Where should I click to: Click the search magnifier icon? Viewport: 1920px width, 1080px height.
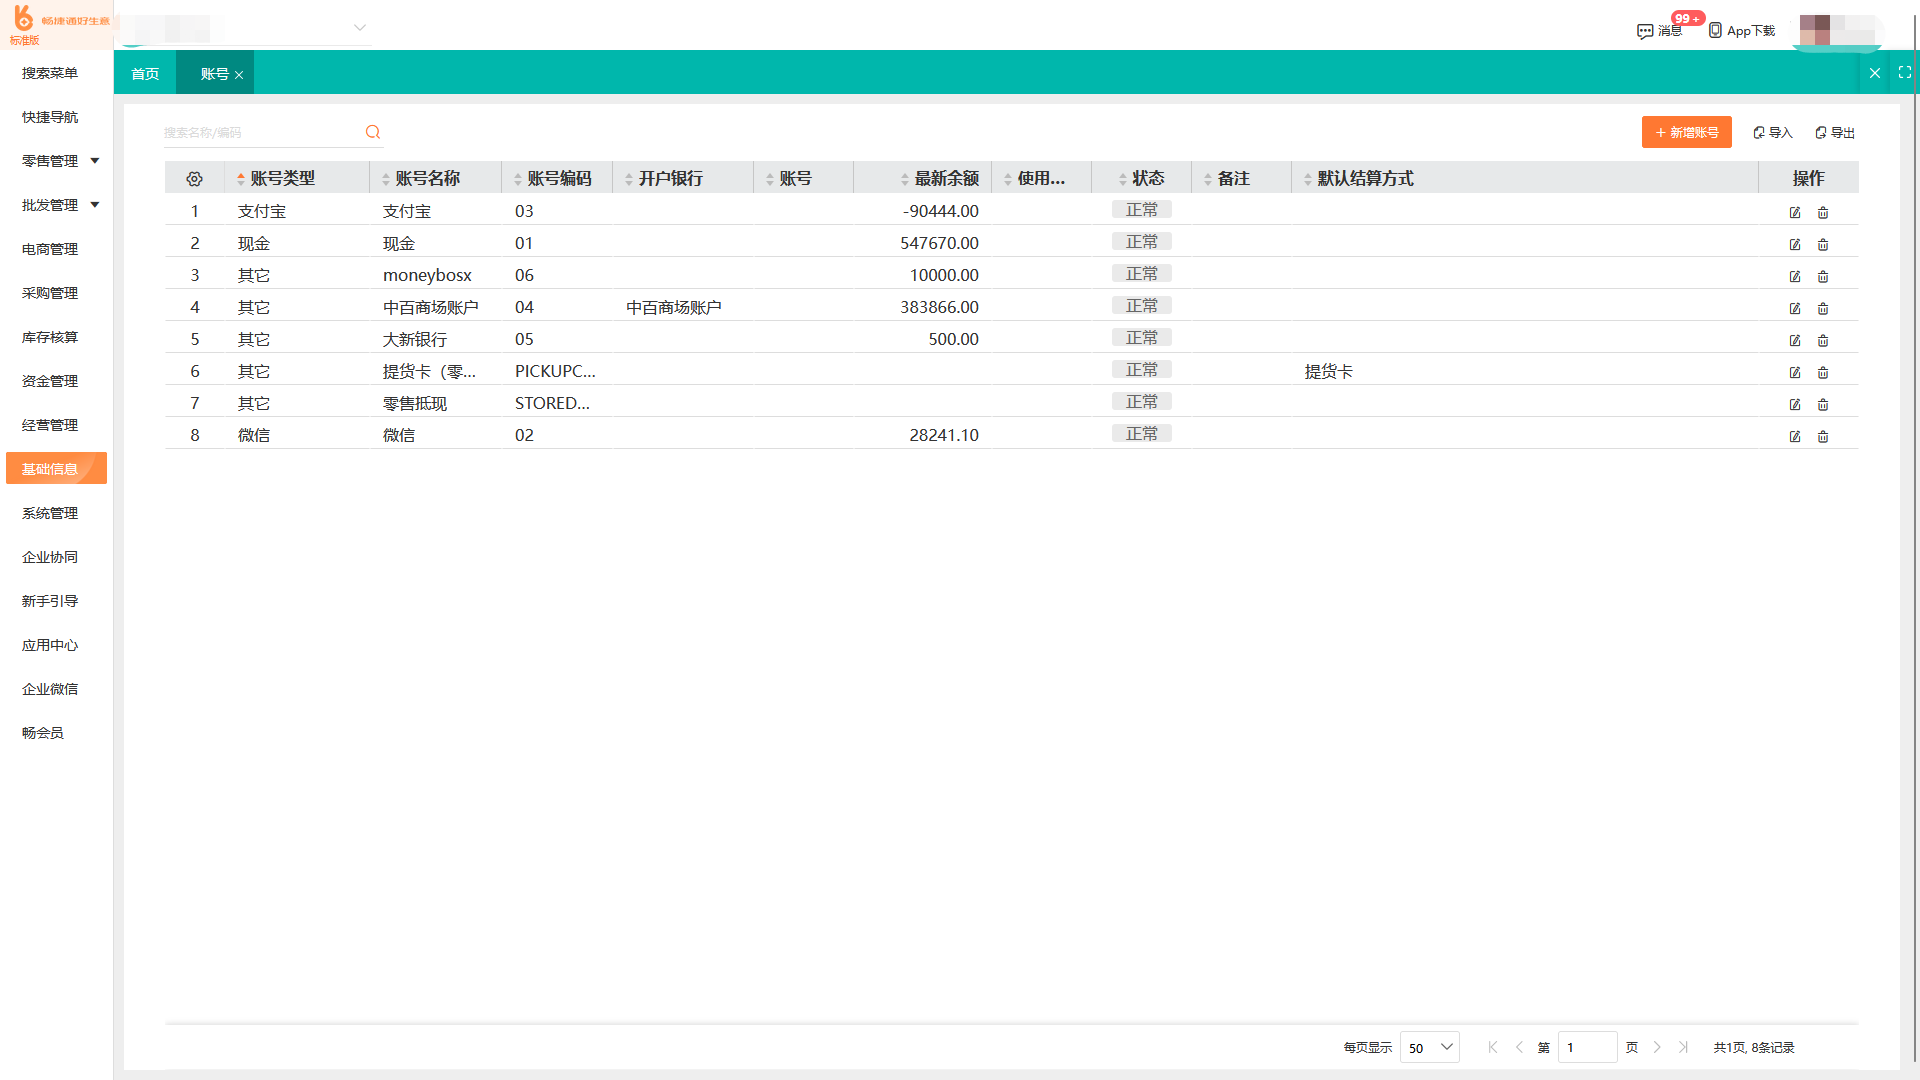click(x=373, y=131)
